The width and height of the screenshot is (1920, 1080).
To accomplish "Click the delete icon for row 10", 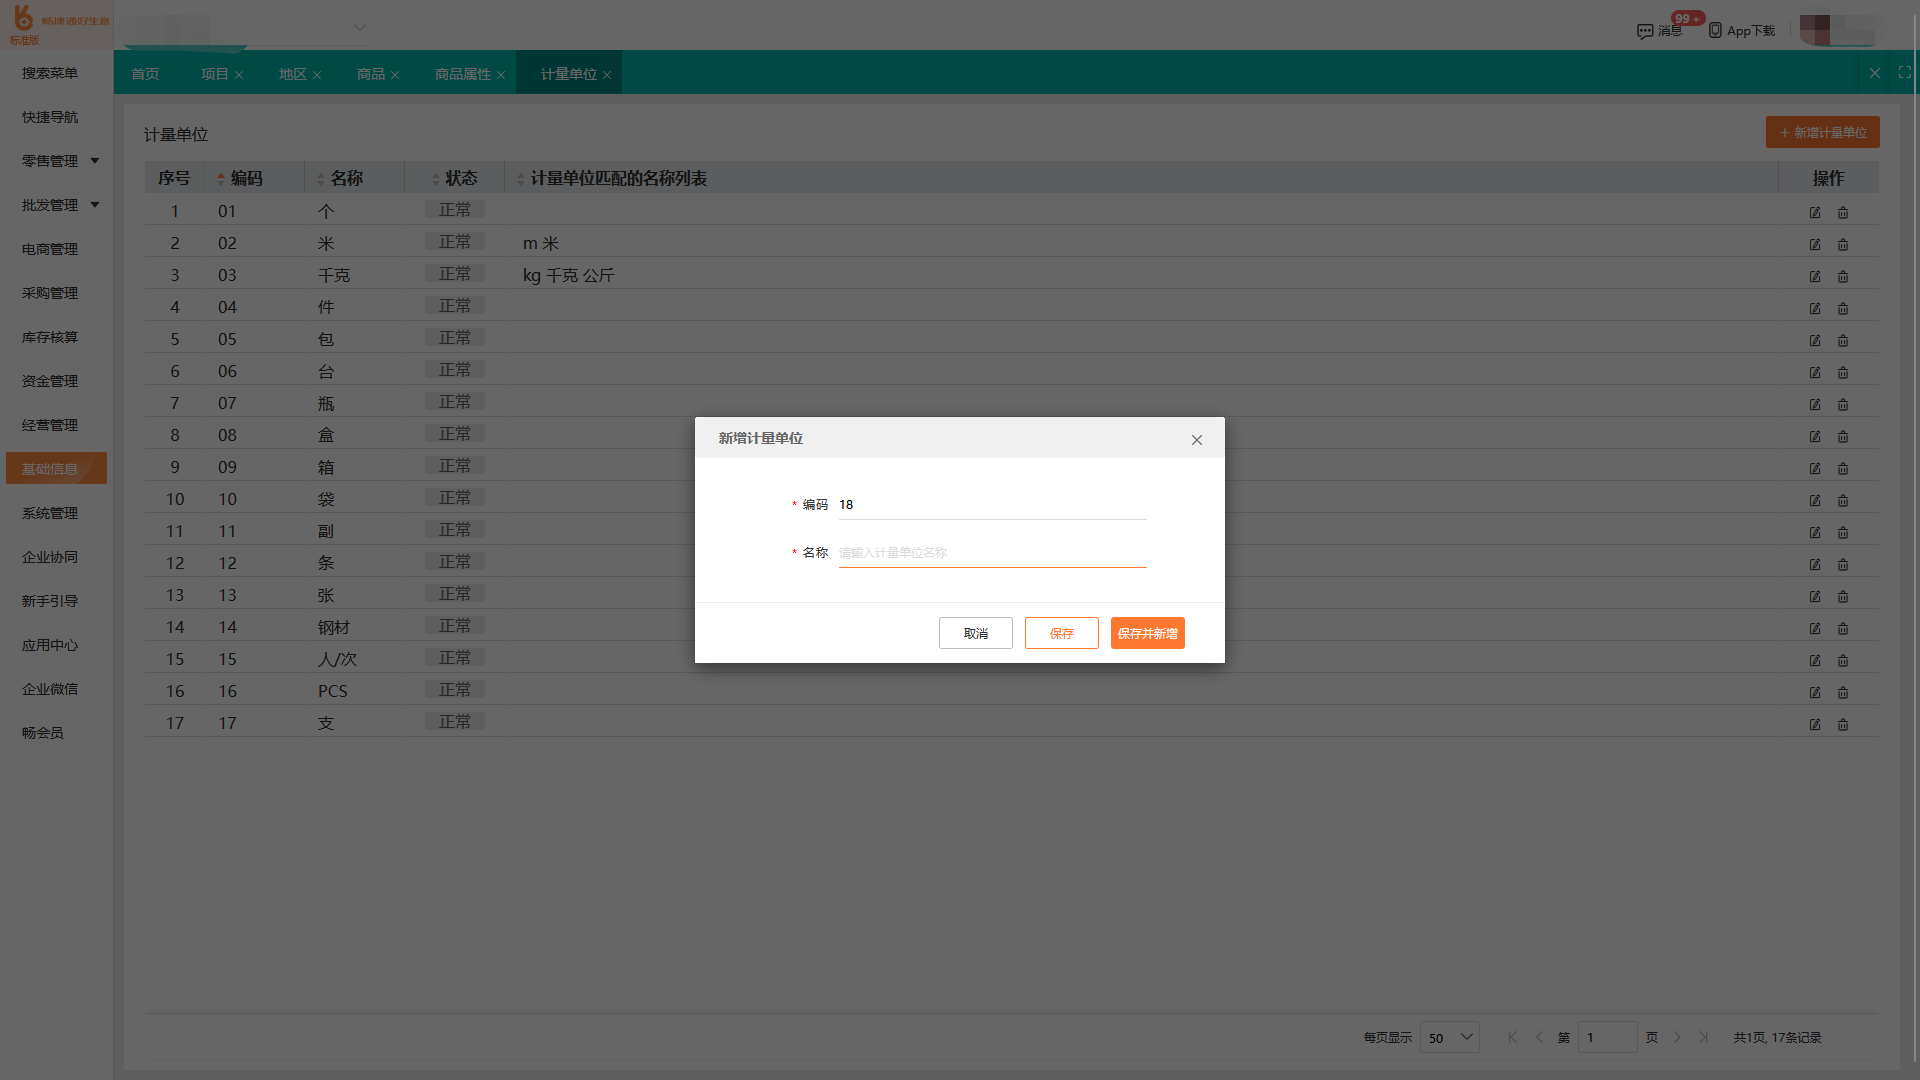I will click(1844, 500).
